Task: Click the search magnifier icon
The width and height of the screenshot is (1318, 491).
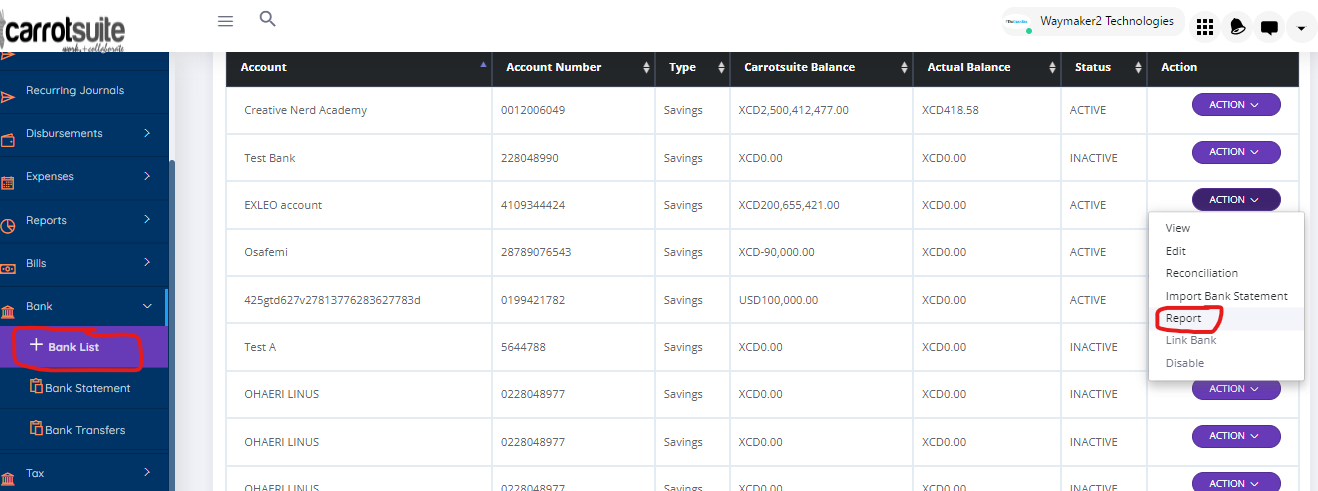Action: (267, 19)
